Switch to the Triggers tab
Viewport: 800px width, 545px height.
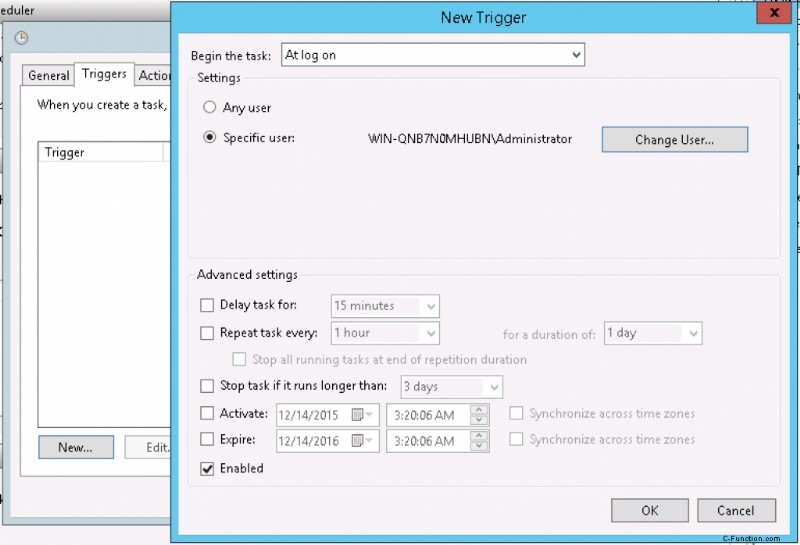(104, 75)
